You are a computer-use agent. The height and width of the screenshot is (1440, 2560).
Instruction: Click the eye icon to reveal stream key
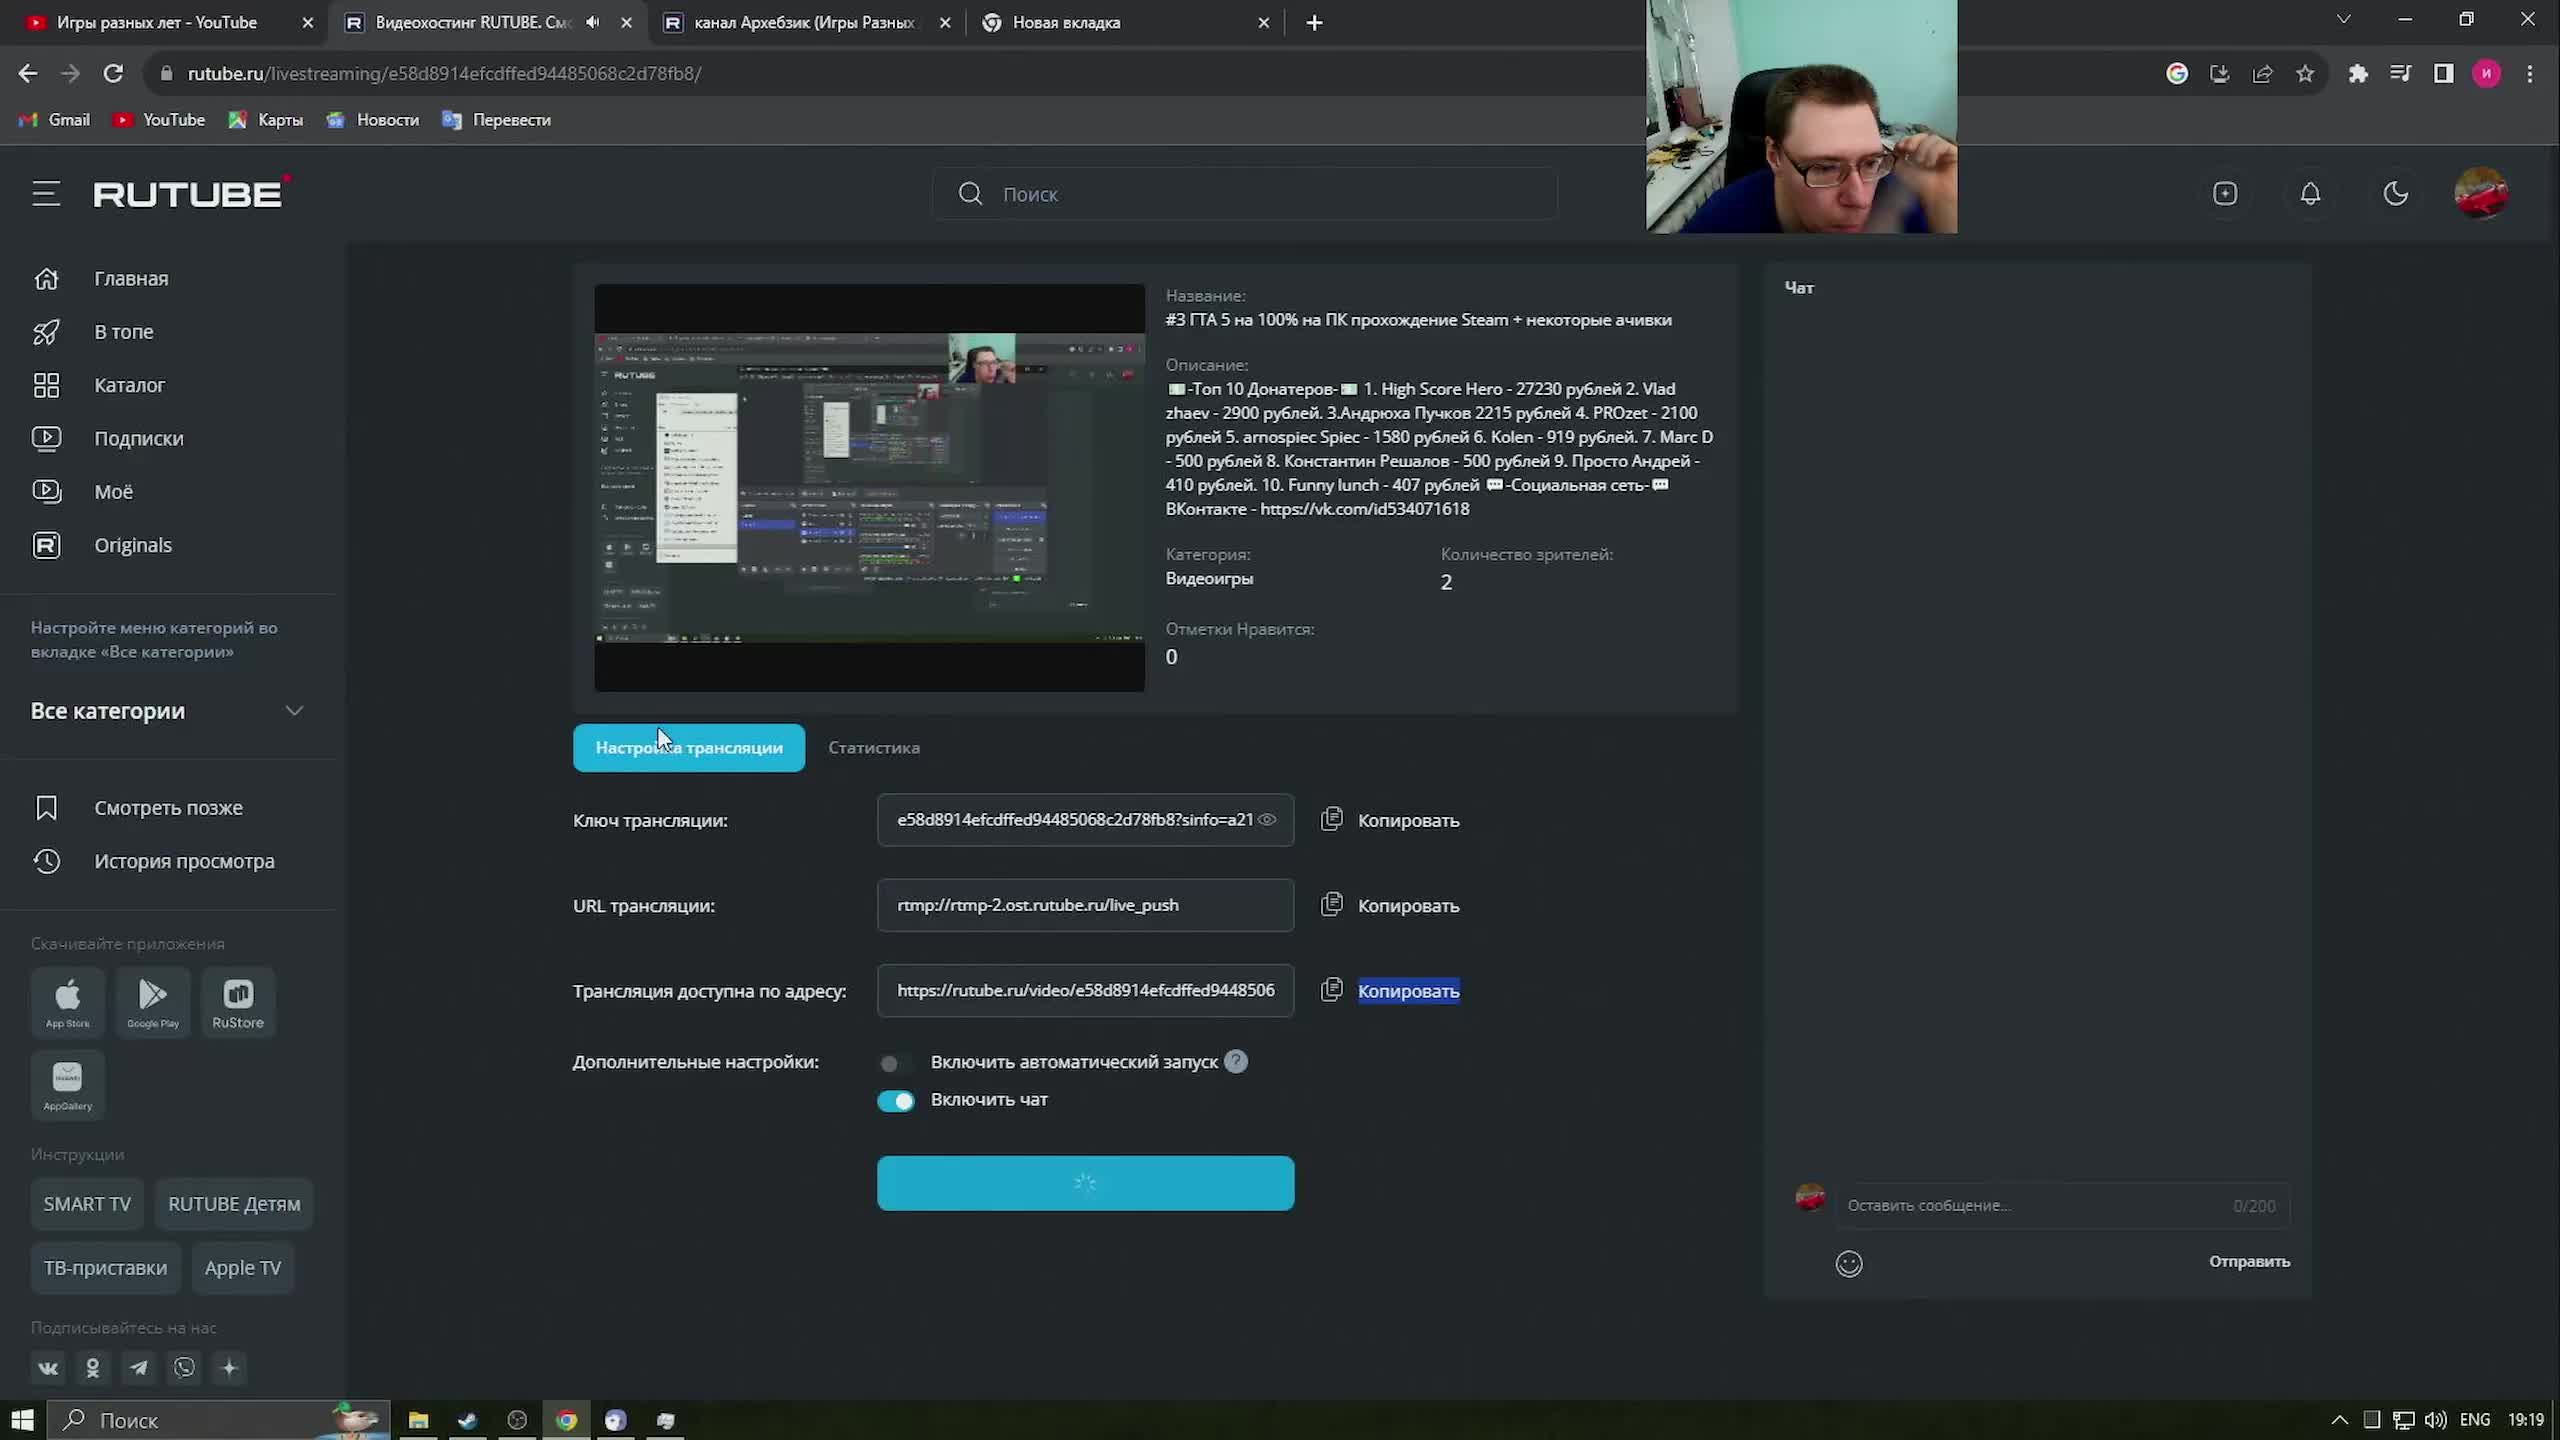point(1269,819)
